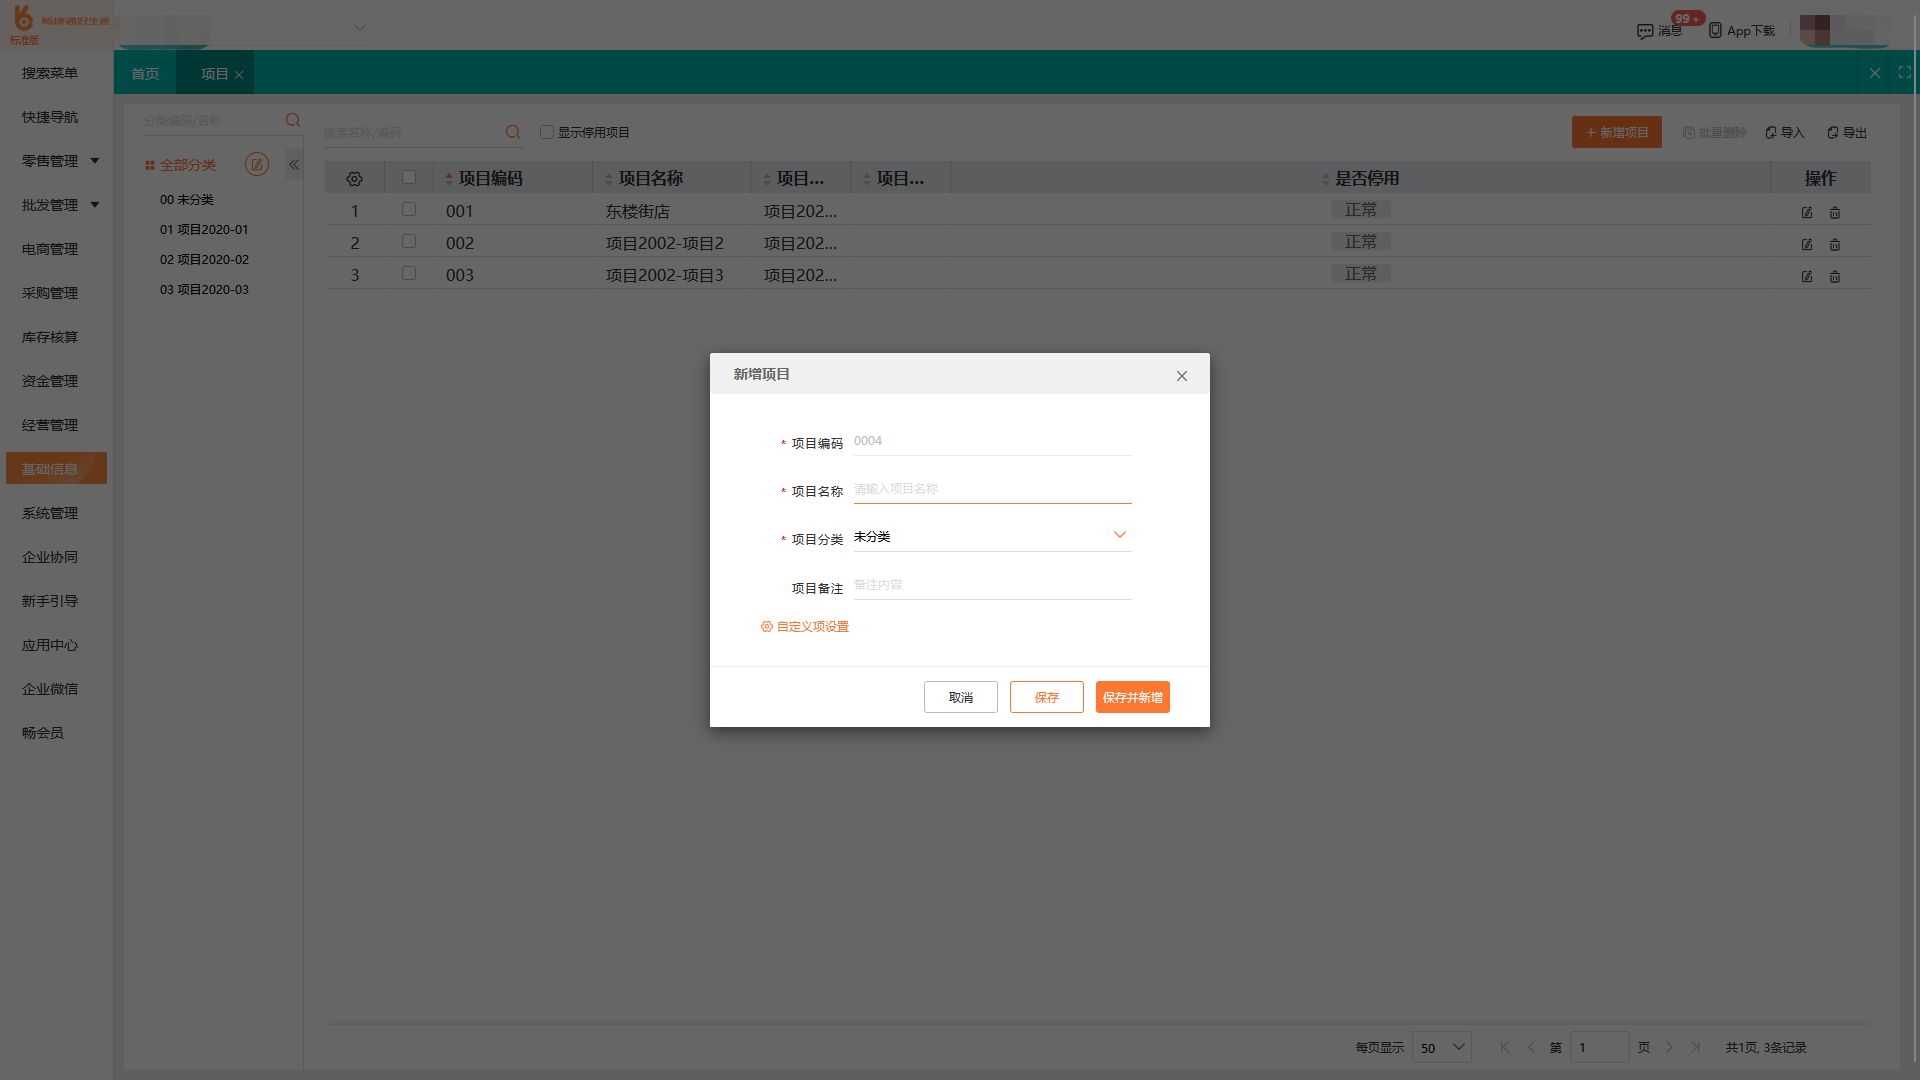This screenshot has width=1920, height=1080.
Task: Click the search icon in toolbar
Action: coord(512,132)
